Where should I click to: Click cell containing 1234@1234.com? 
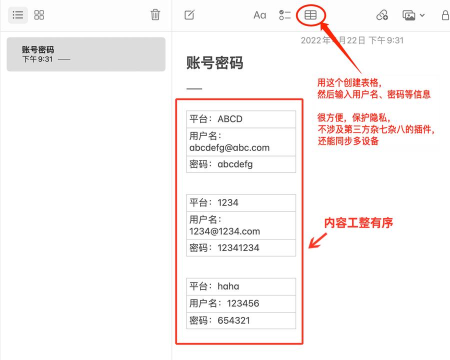point(241,226)
